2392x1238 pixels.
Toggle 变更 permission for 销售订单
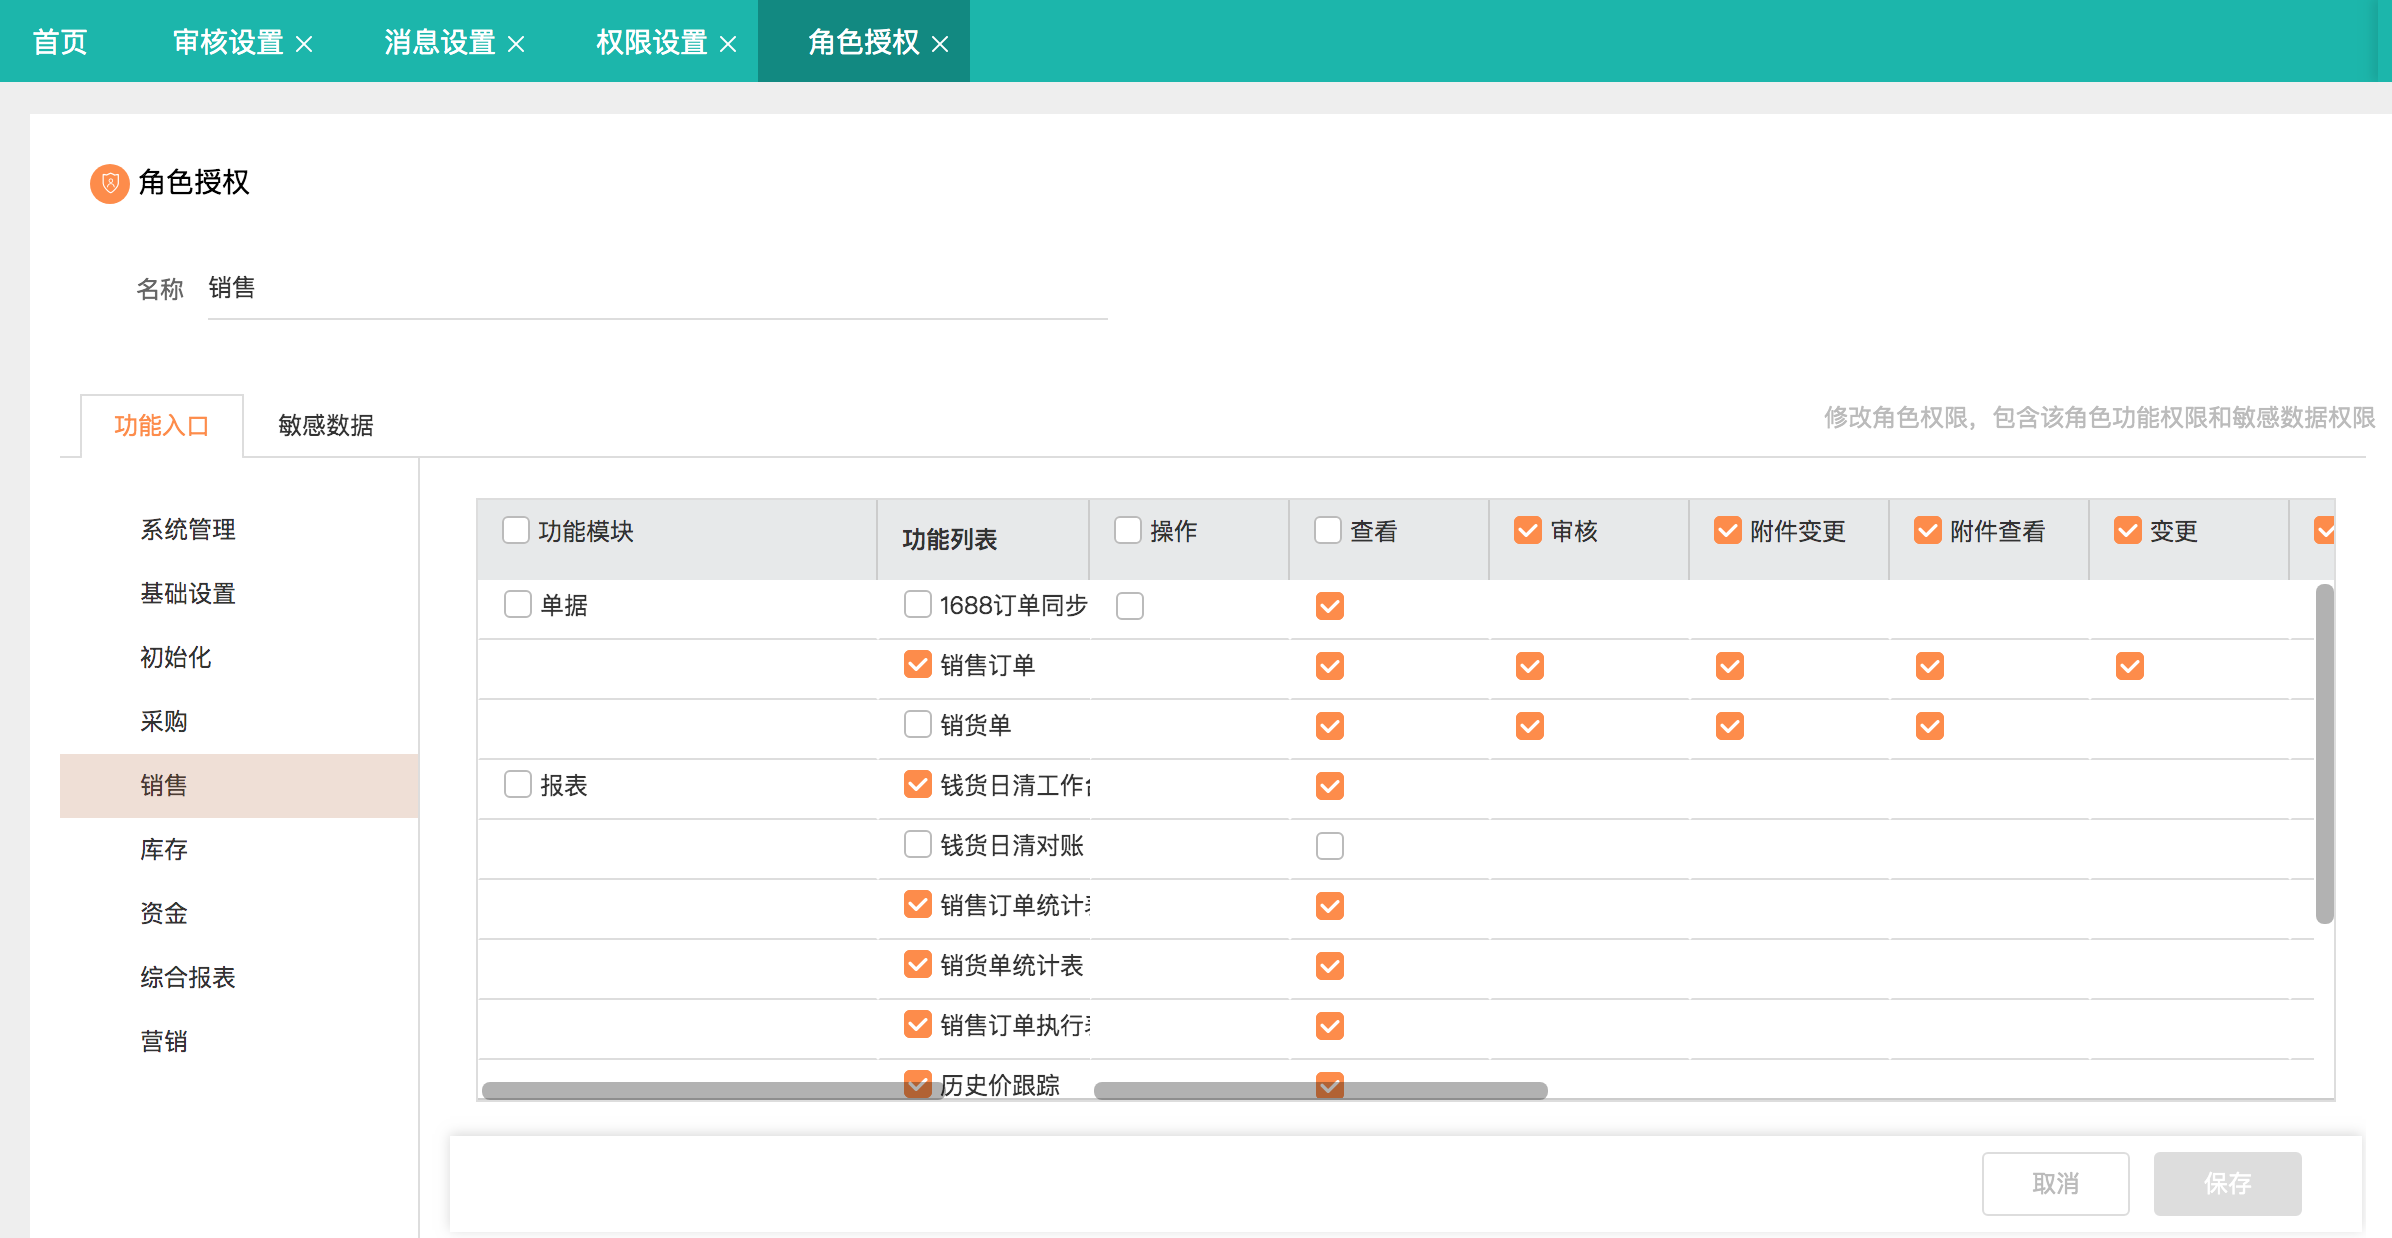tap(2130, 665)
